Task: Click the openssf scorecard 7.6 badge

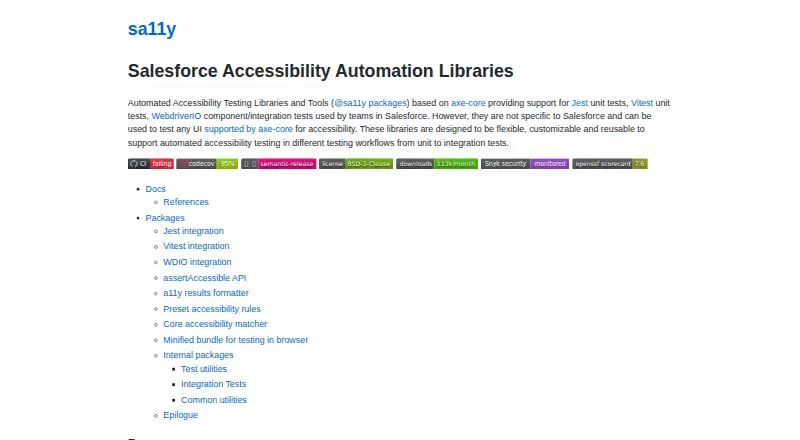Action: 610,164
